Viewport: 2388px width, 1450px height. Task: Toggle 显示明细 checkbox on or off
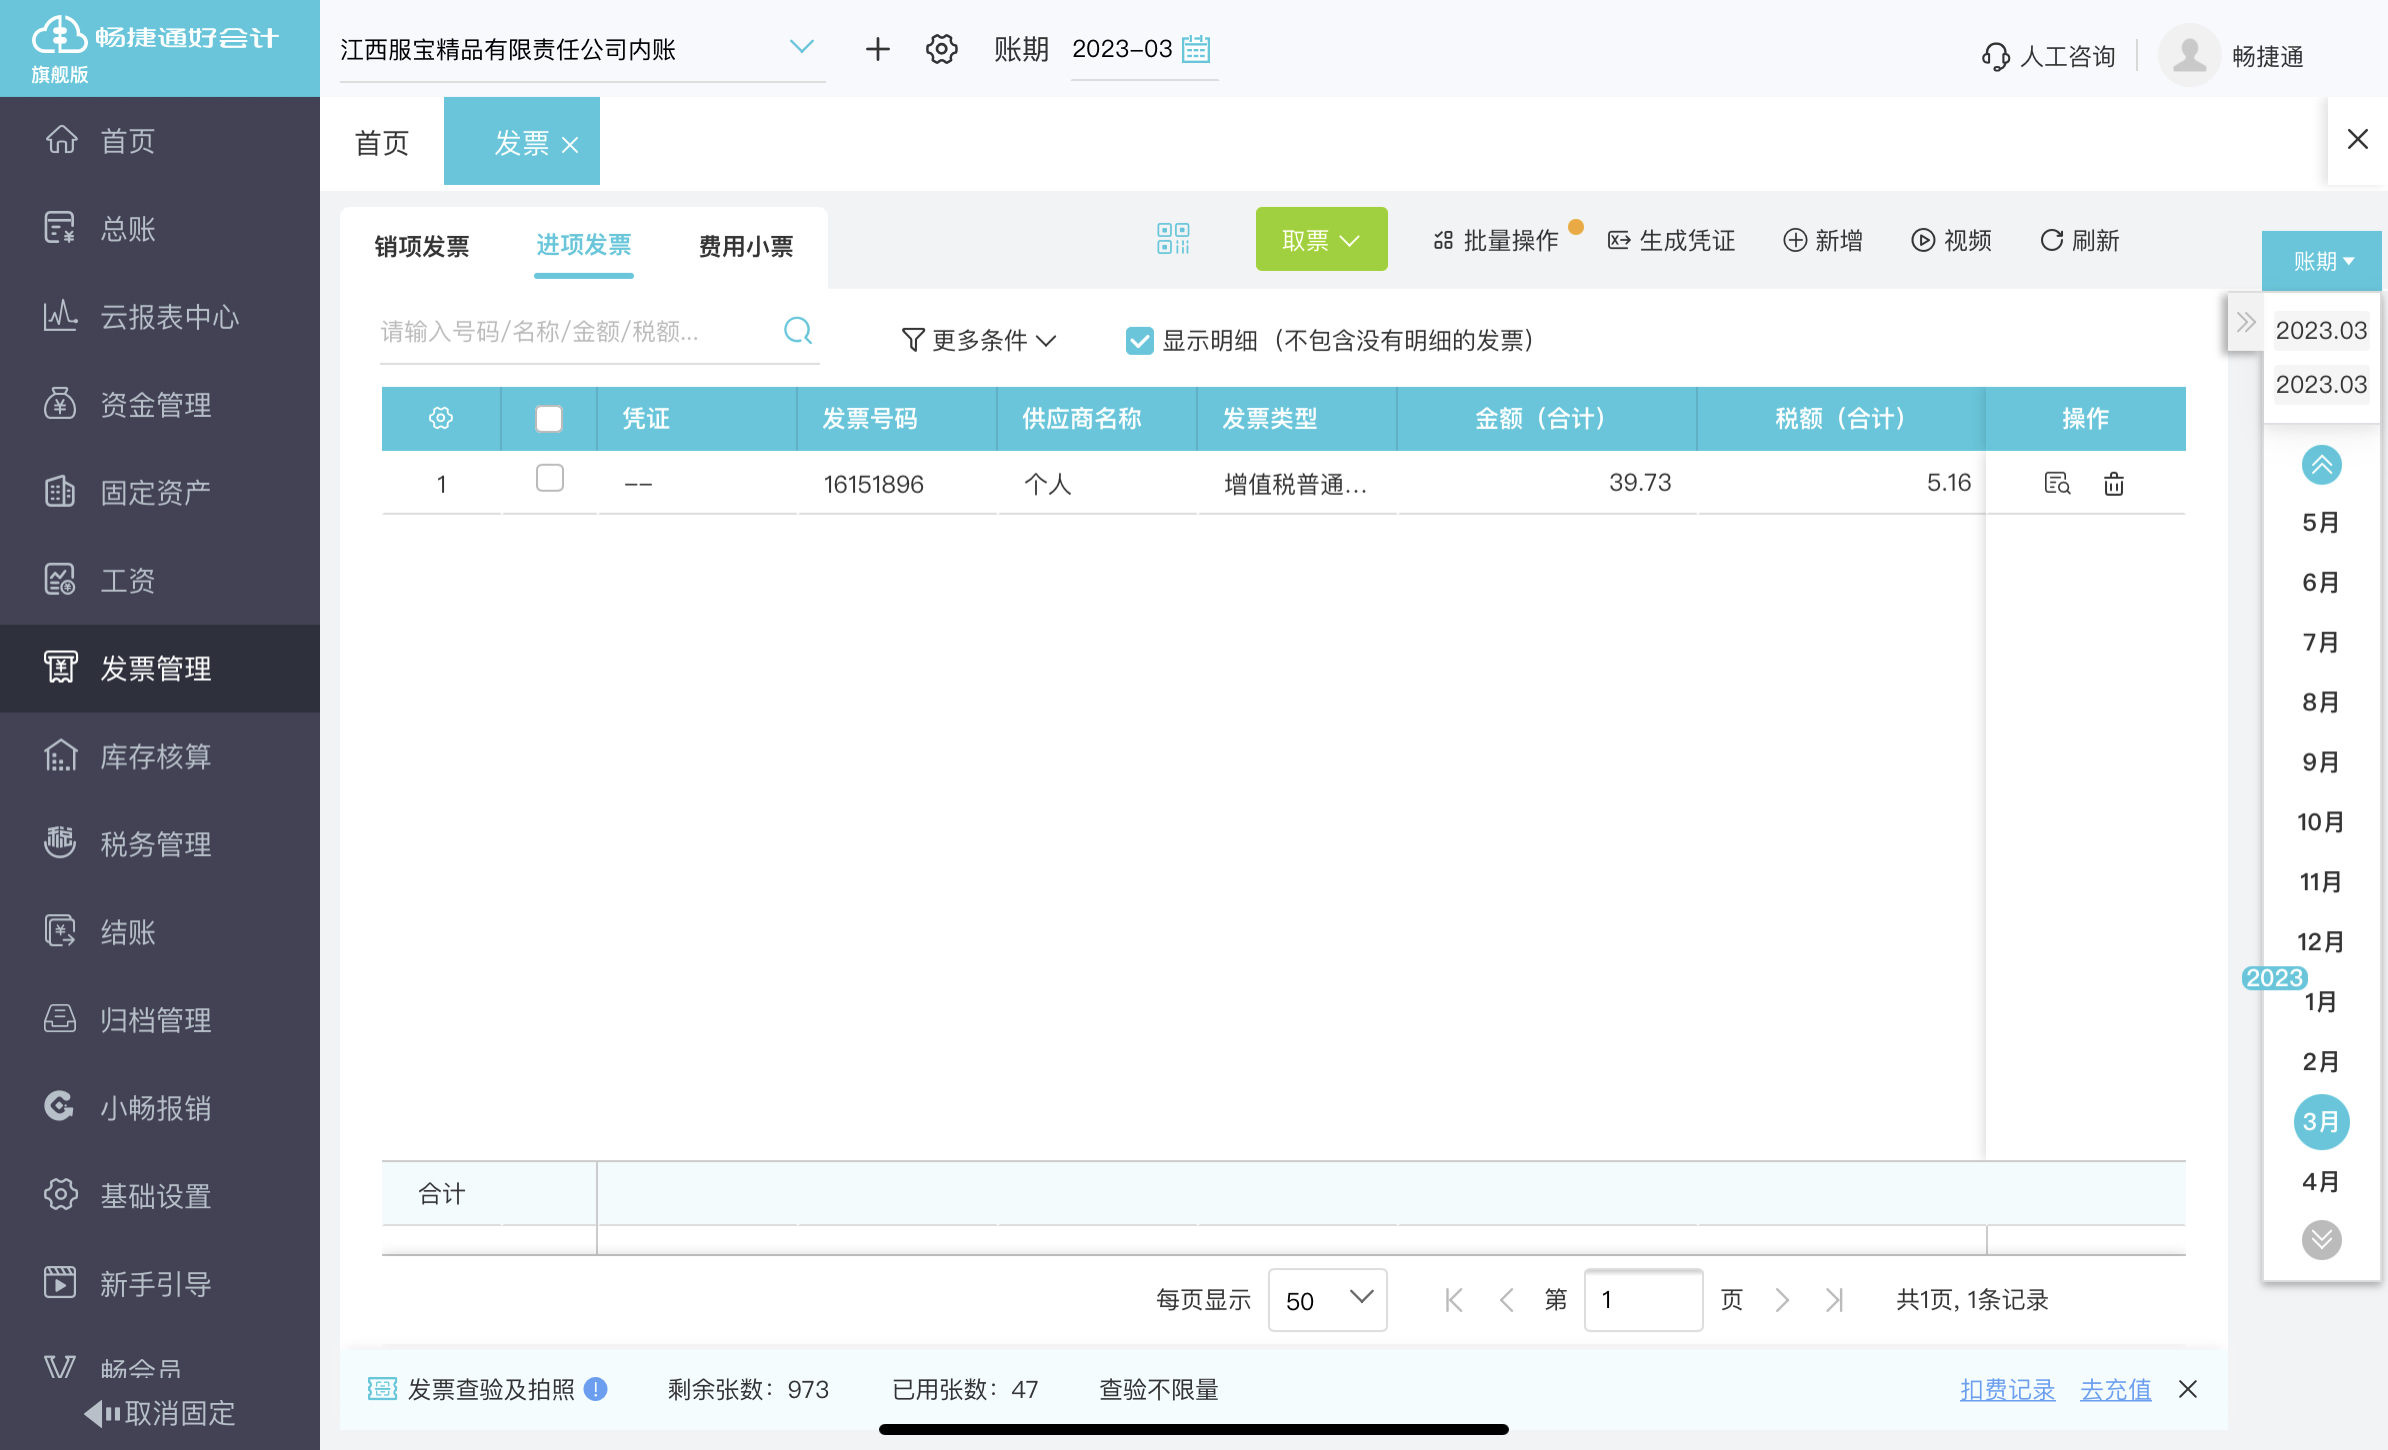(x=1136, y=339)
